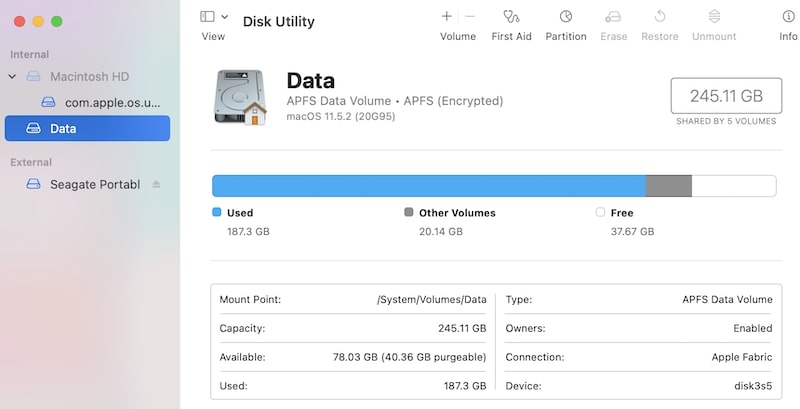This screenshot has height=409, width=800.
Task: Click the Data volume title
Action: pos(311,81)
